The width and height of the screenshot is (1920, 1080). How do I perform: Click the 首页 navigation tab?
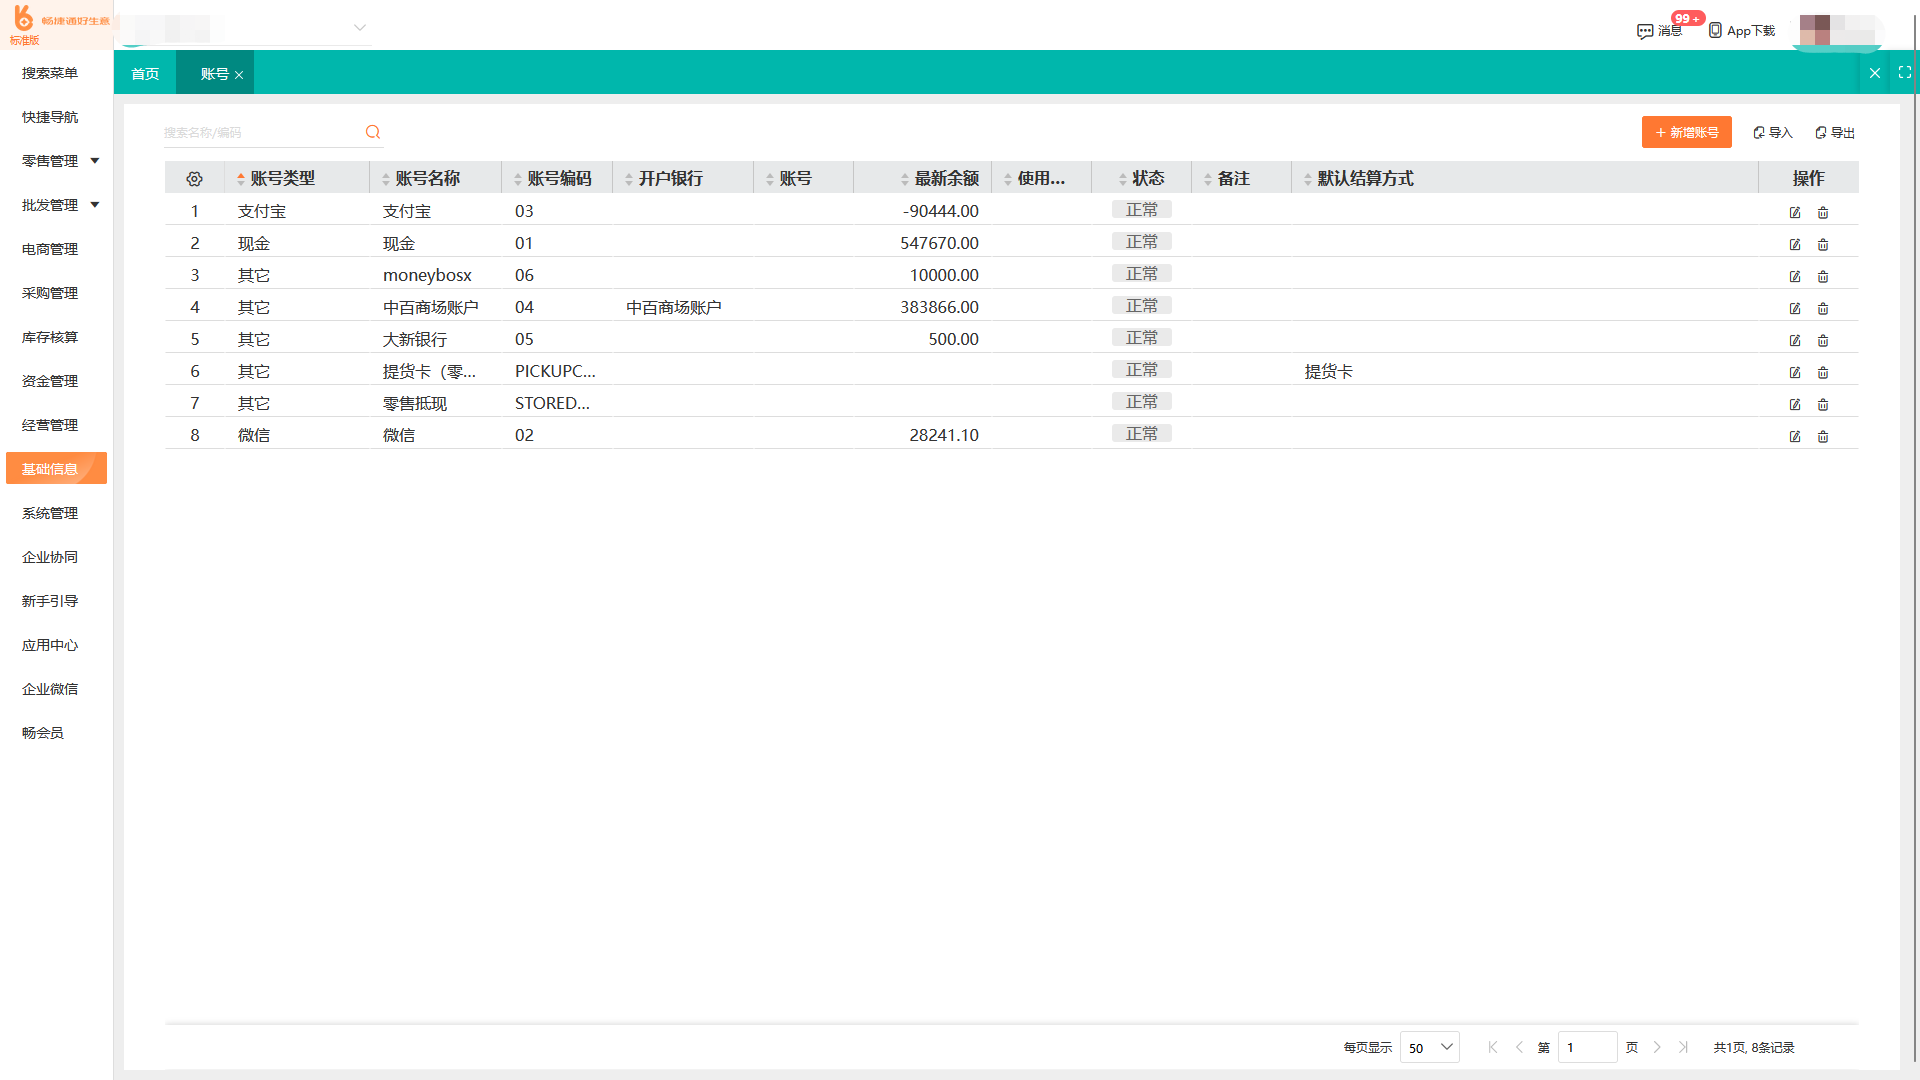(x=145, y=73)
